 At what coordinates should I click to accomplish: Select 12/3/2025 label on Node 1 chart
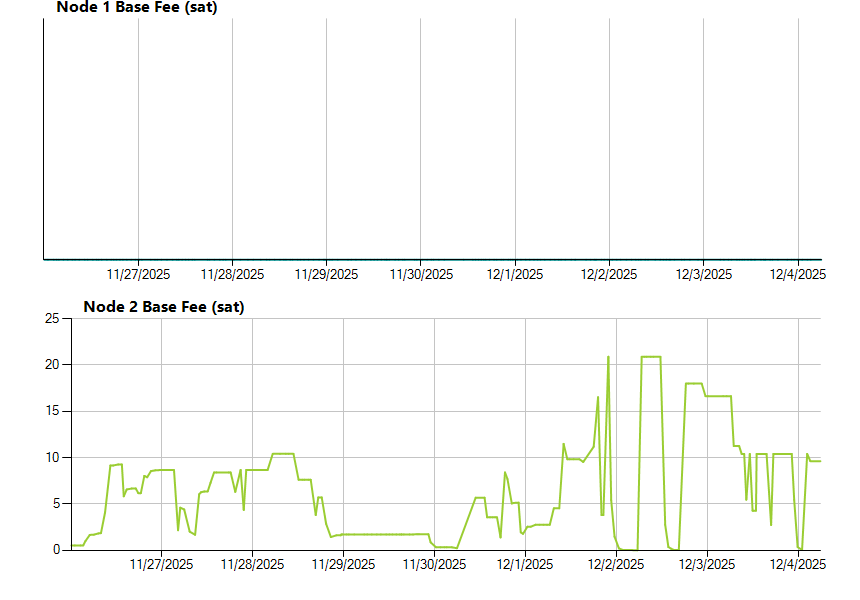703,274
